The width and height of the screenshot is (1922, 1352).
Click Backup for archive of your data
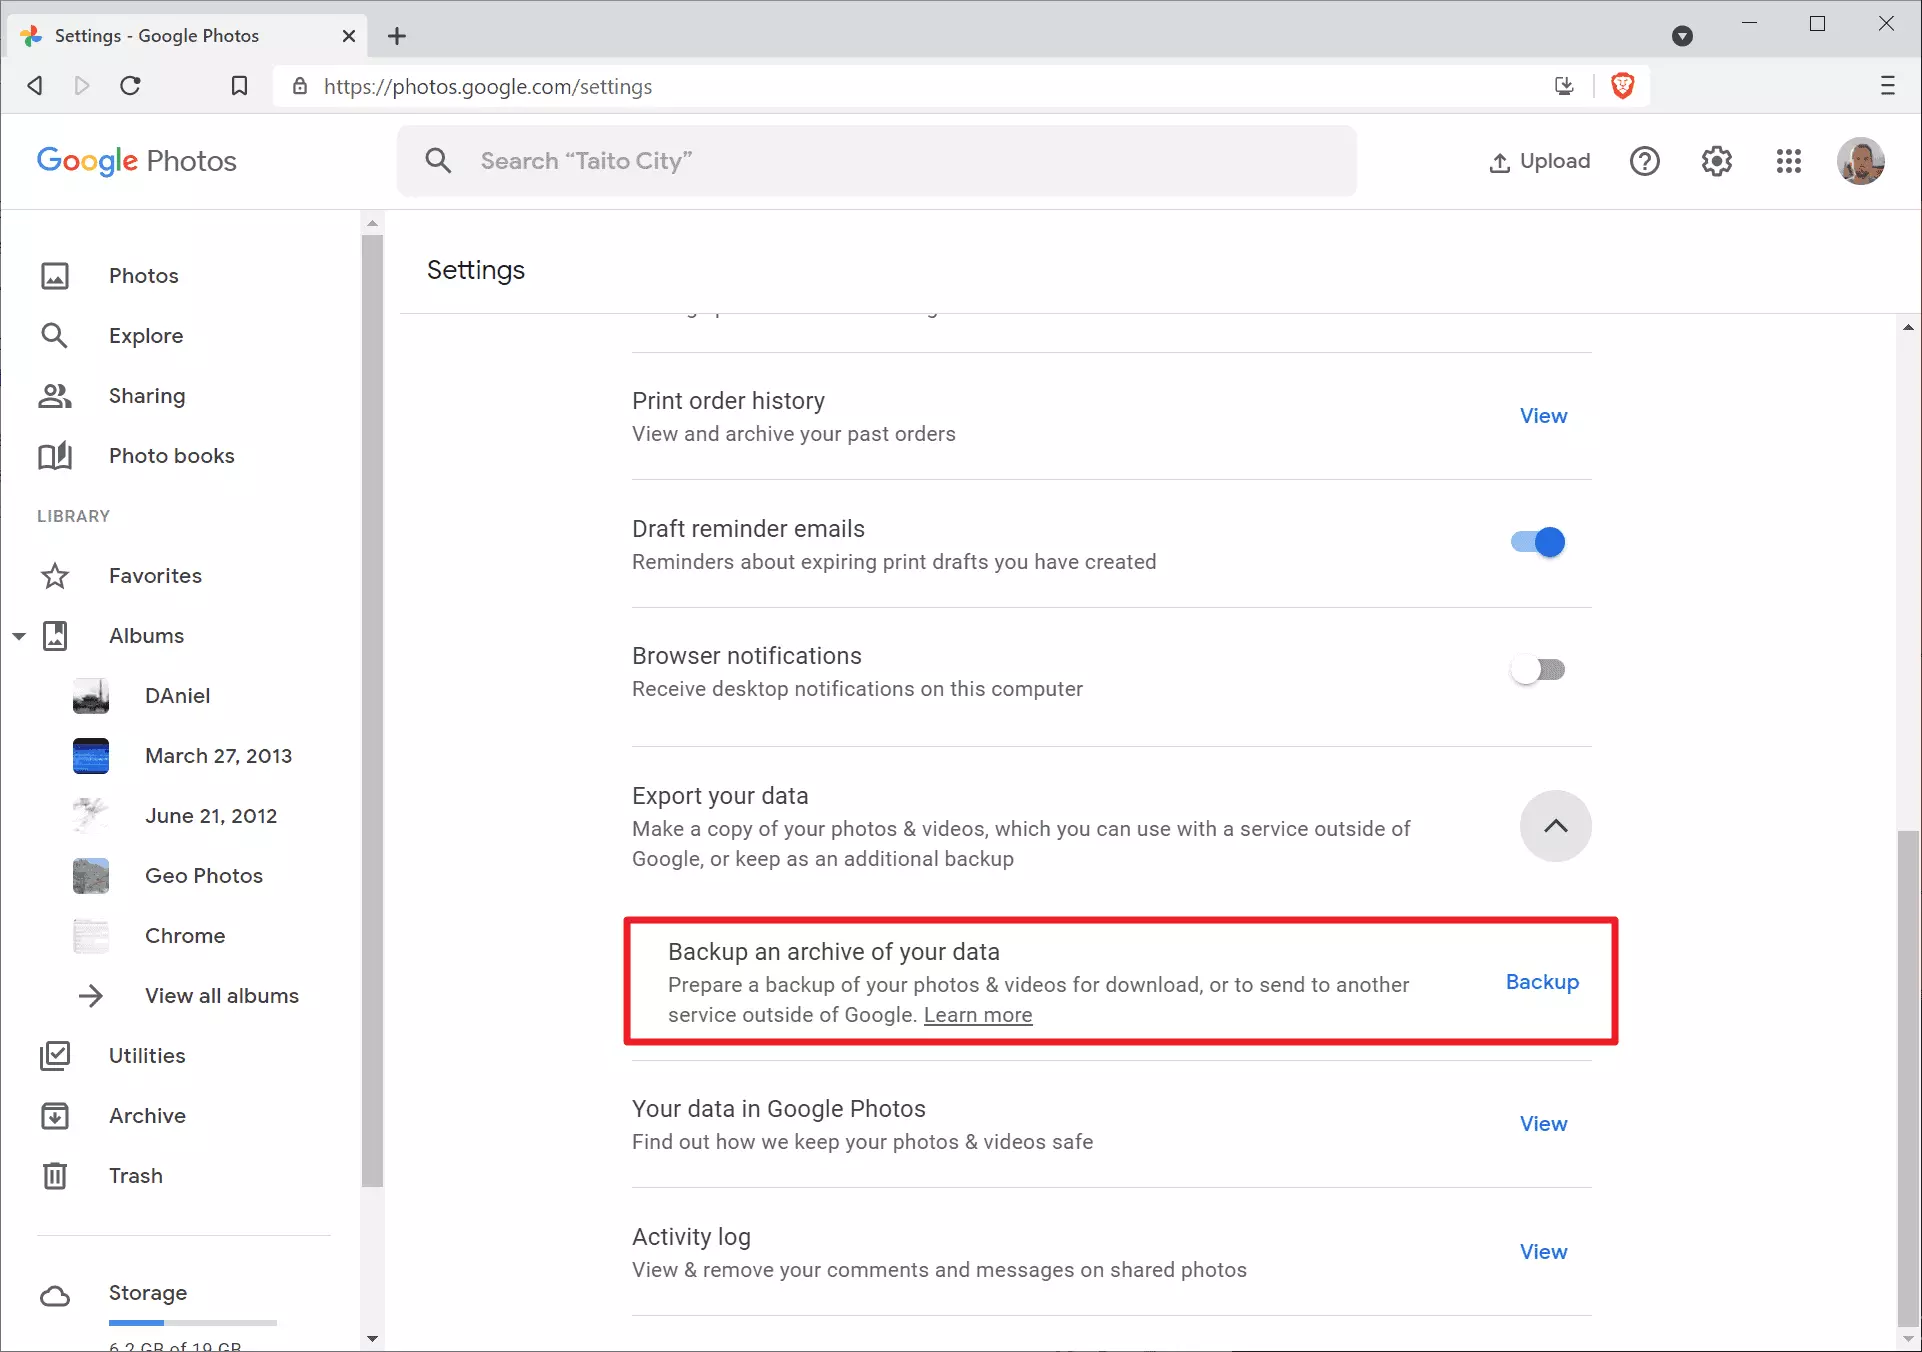[1542, 980]
